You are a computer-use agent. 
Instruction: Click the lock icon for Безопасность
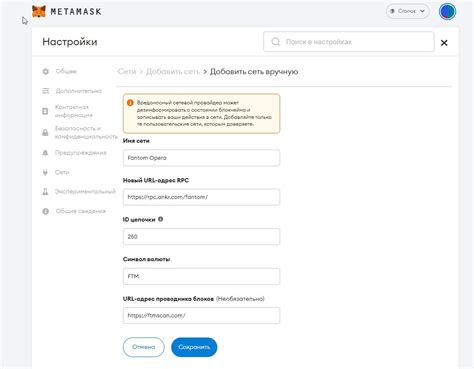click(45, 132)
